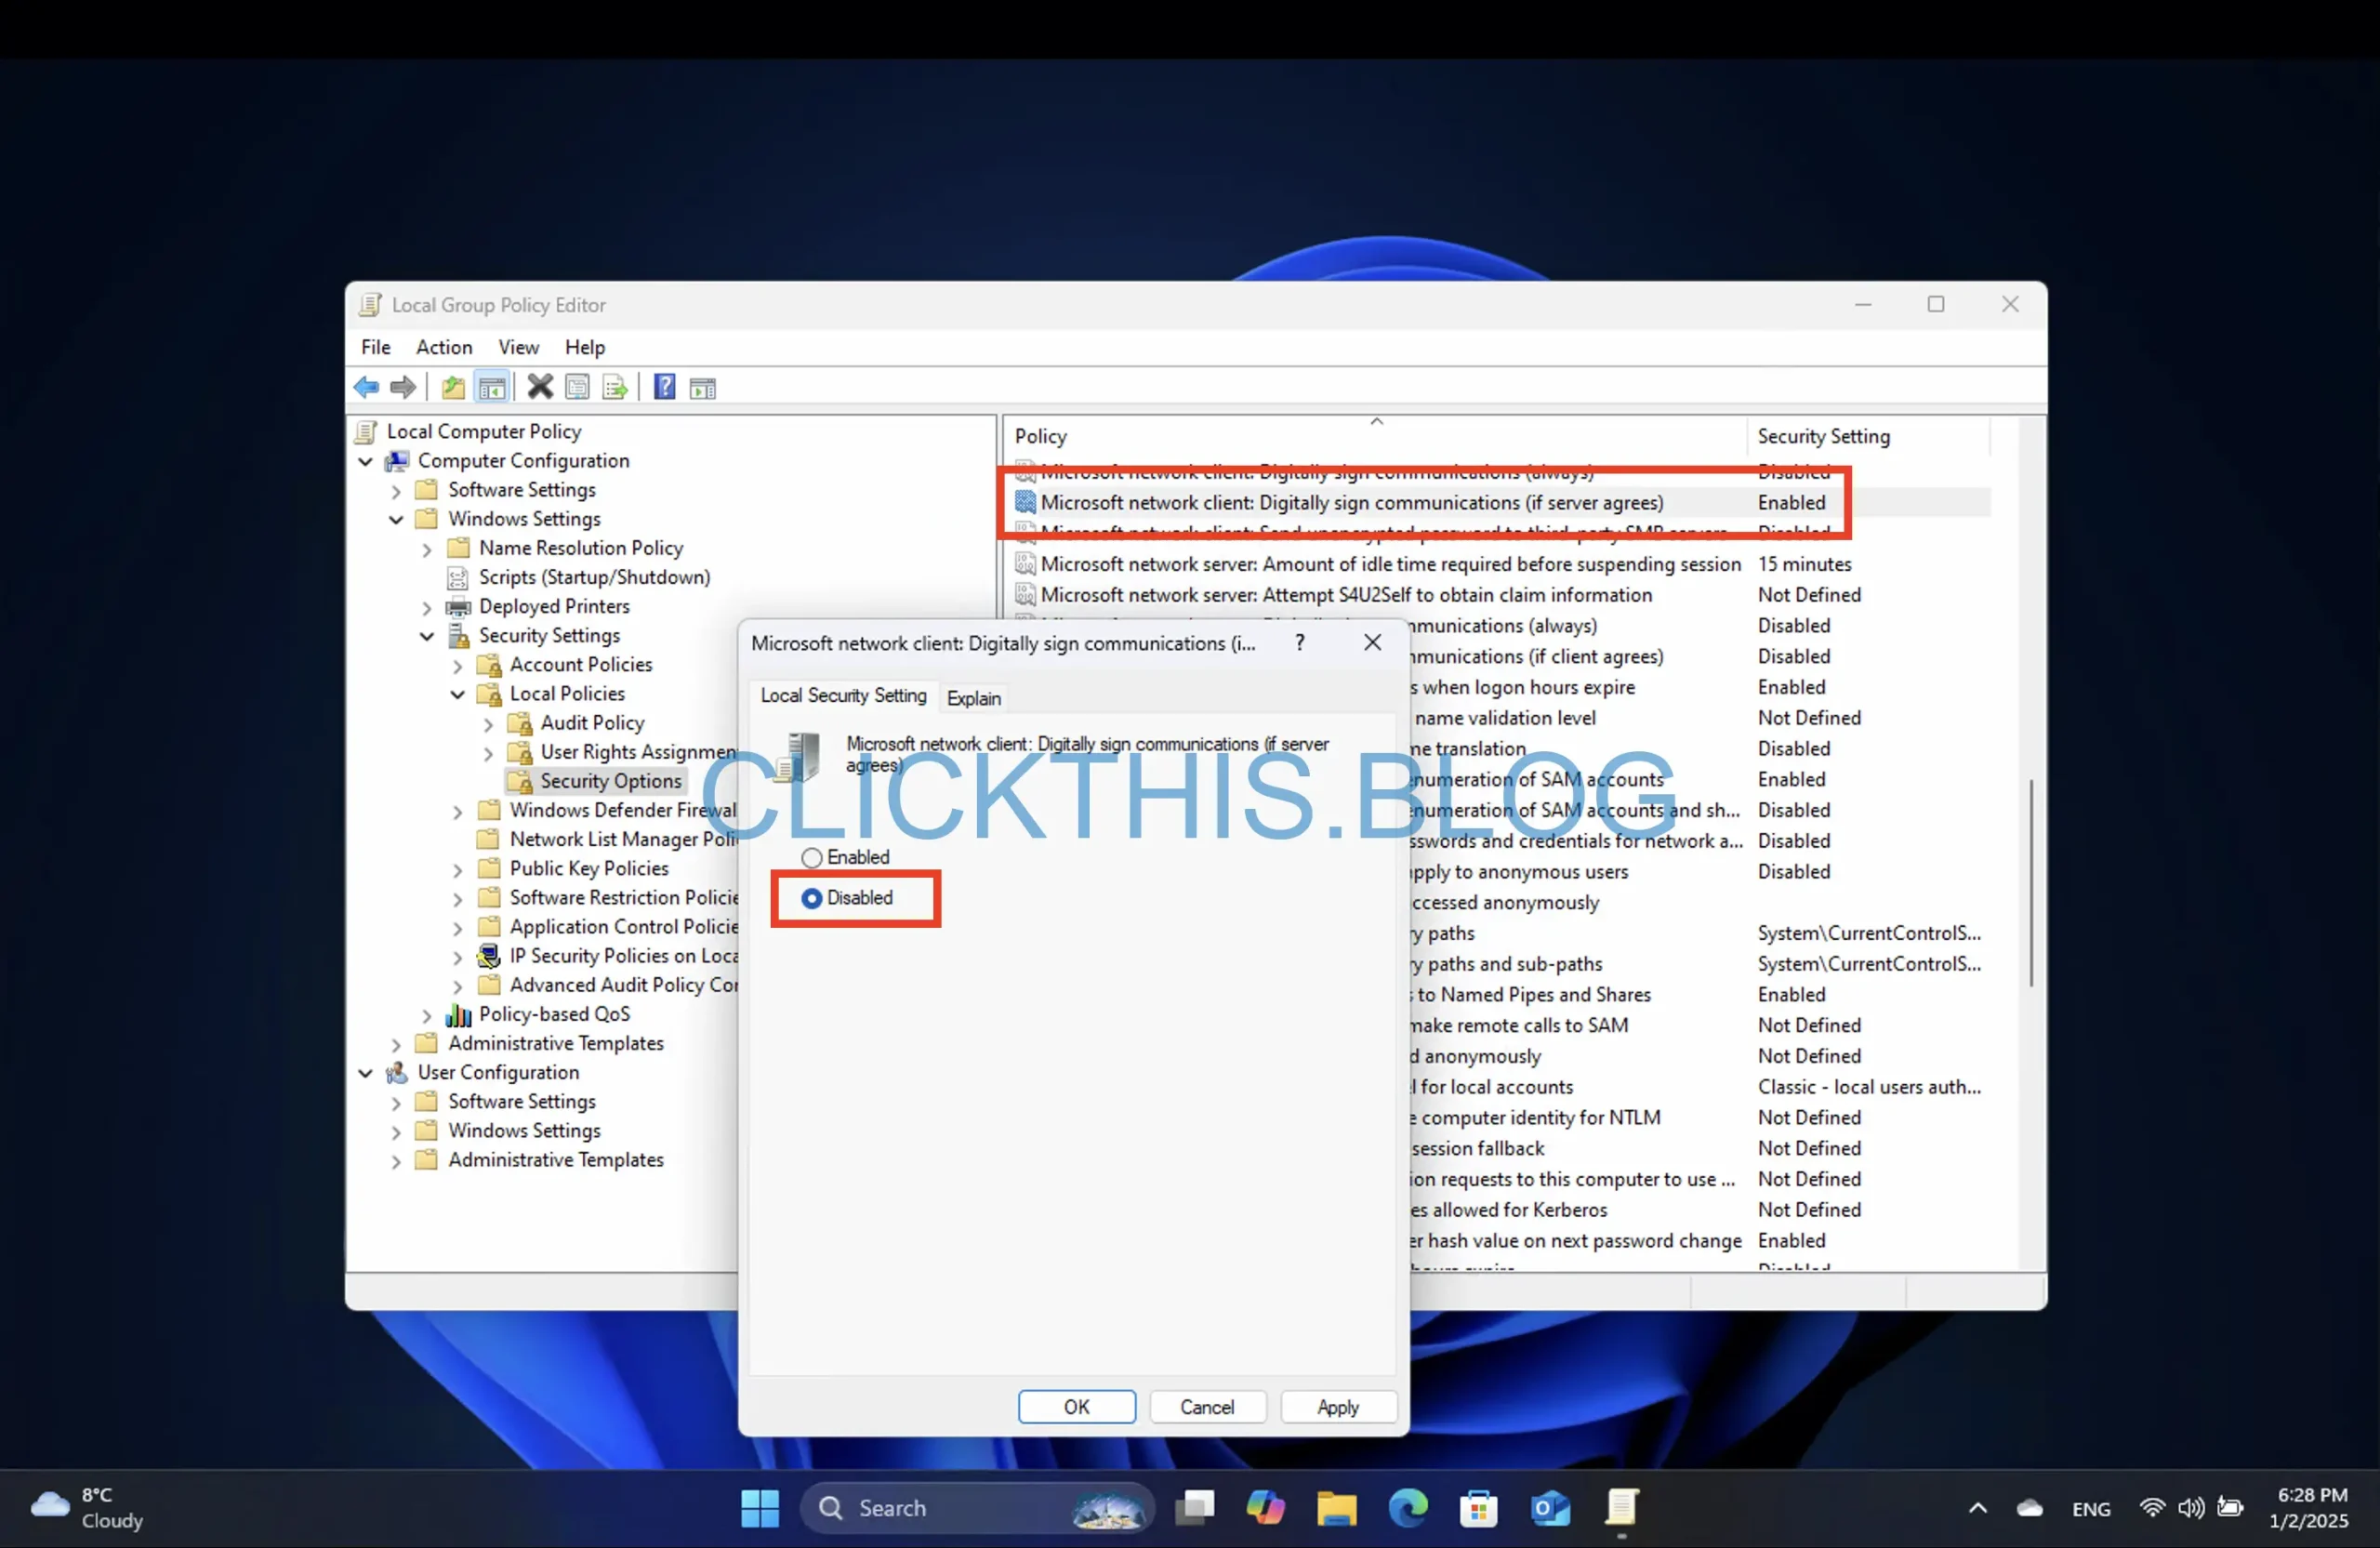Image resolution: width=2380 pixels, height=1548 pixels.
Task: Sort by the Security Setting column header
Action: 1868,436
